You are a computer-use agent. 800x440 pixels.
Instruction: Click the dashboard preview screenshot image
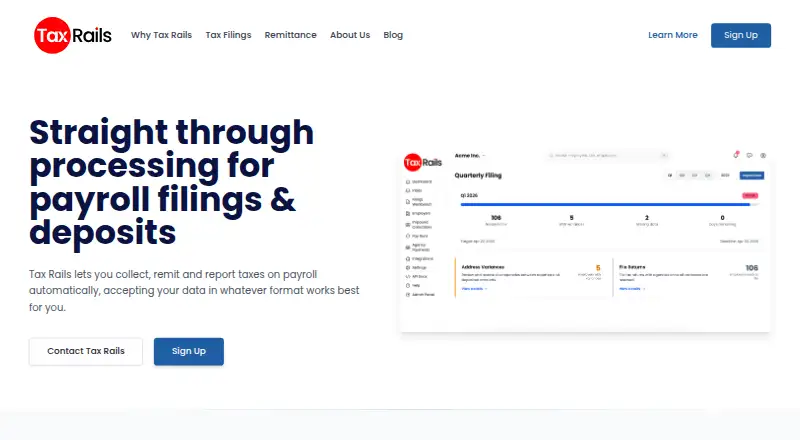[585, 240]
